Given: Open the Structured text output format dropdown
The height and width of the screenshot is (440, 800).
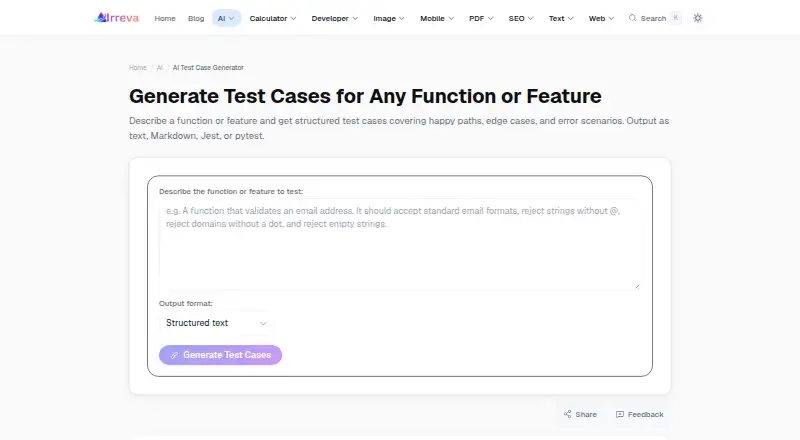Looking at the screenshot, I should point(216,323).
